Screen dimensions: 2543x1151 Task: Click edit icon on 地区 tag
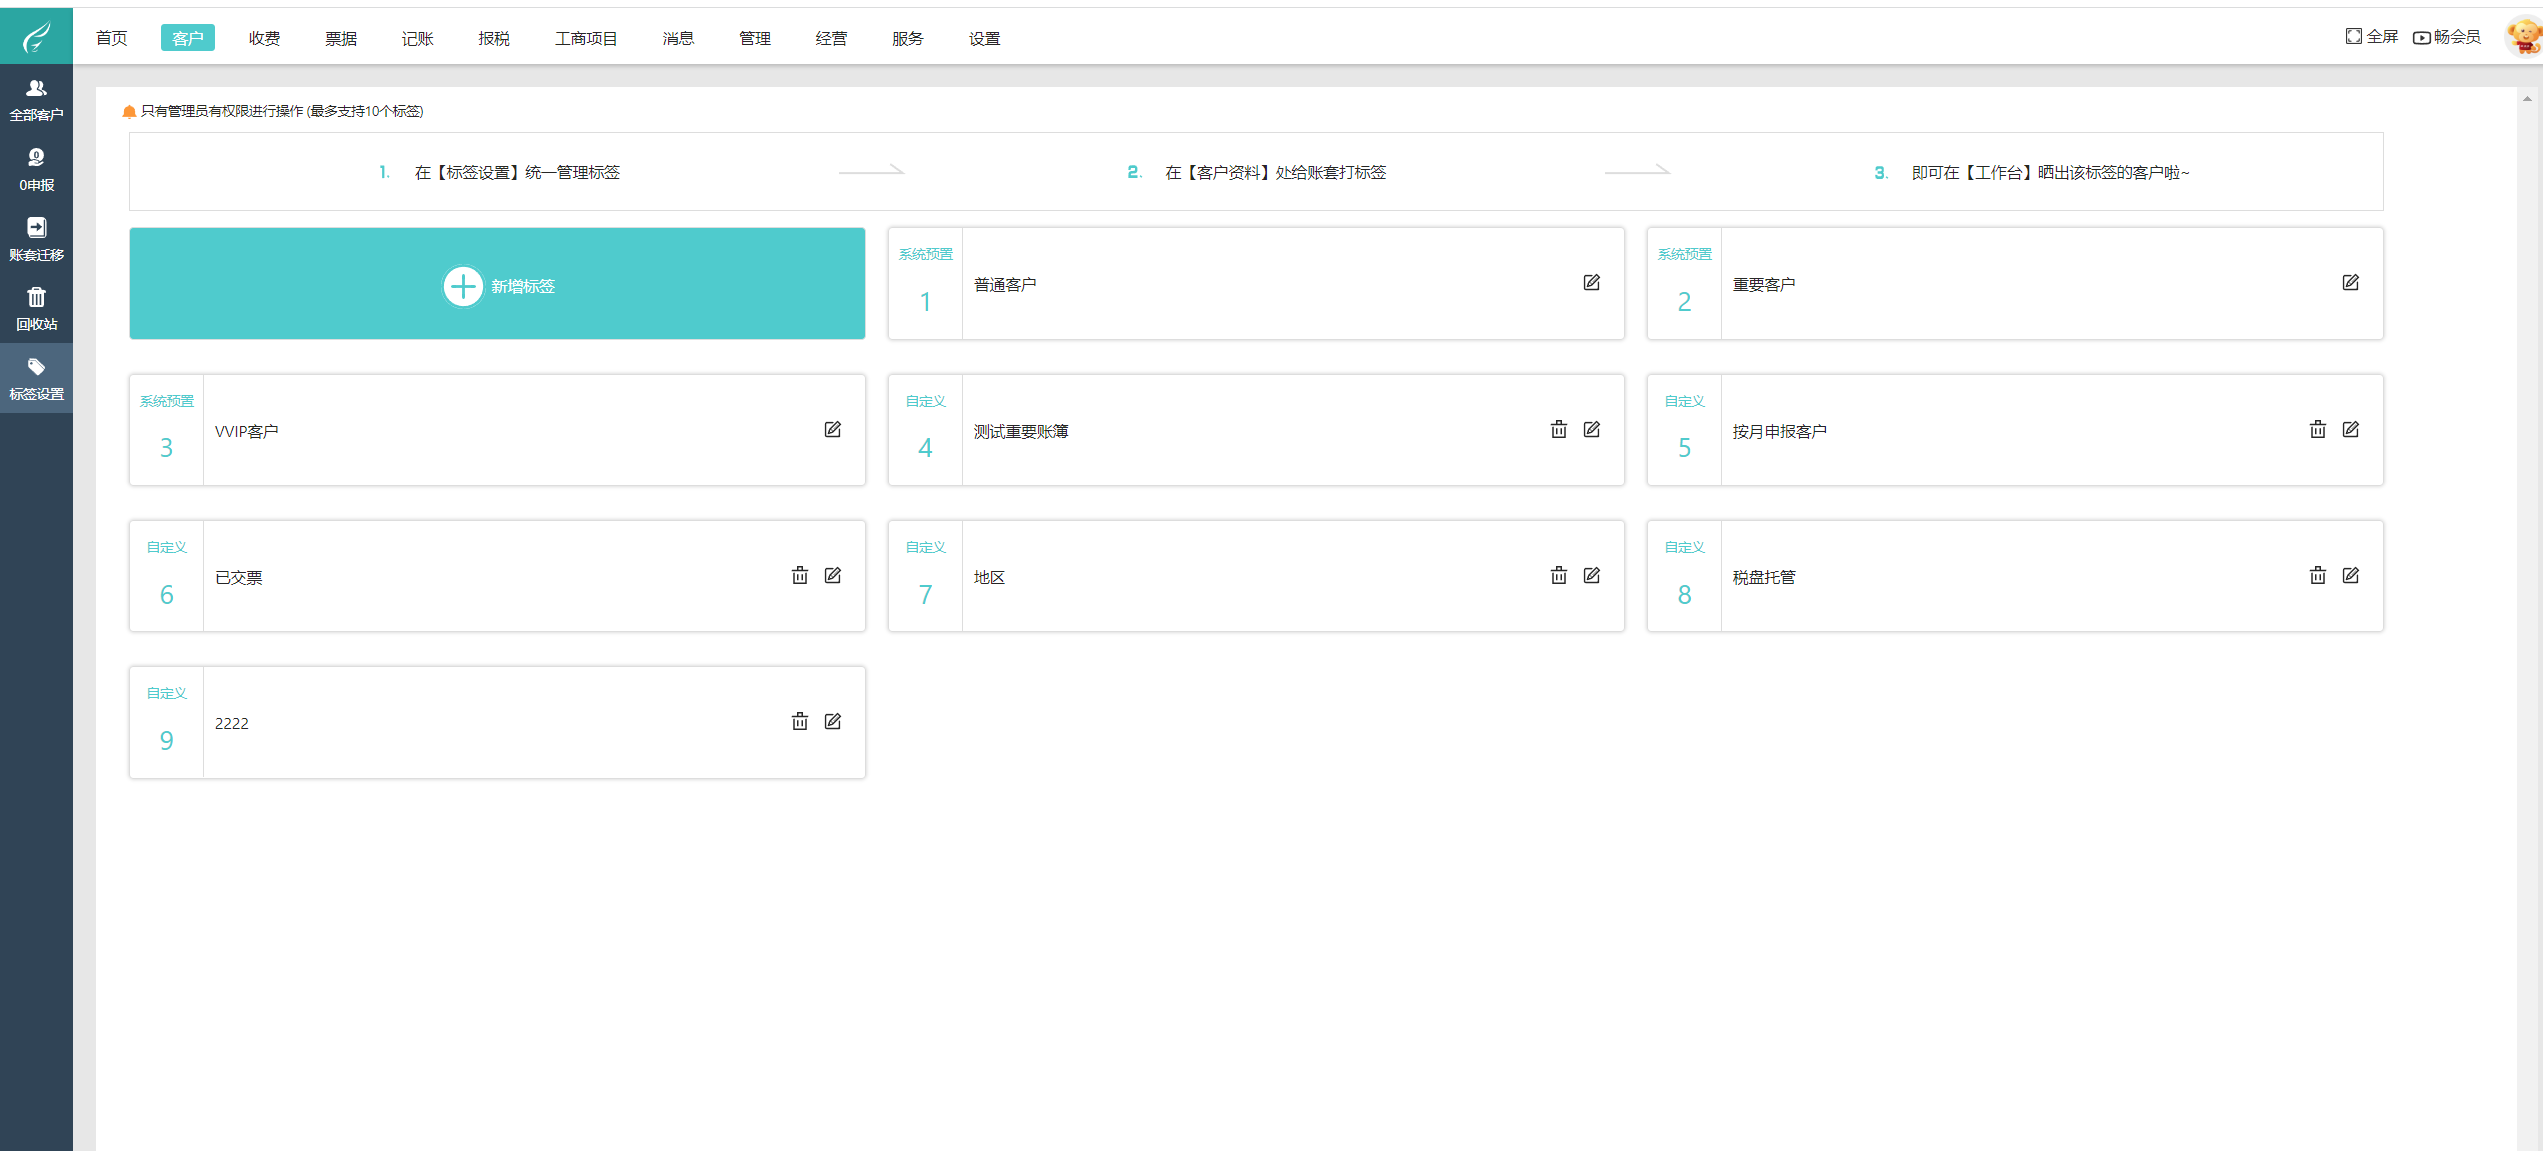[1591, 576]
